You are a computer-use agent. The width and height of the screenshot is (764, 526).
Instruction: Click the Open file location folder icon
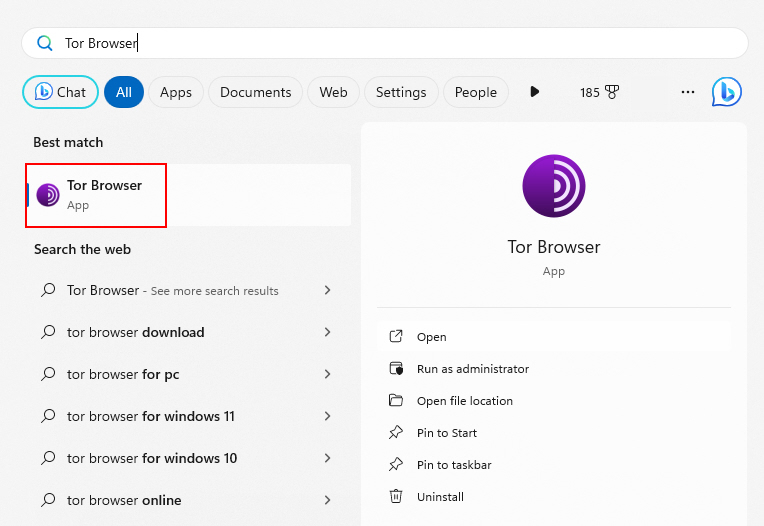point(396,400)
